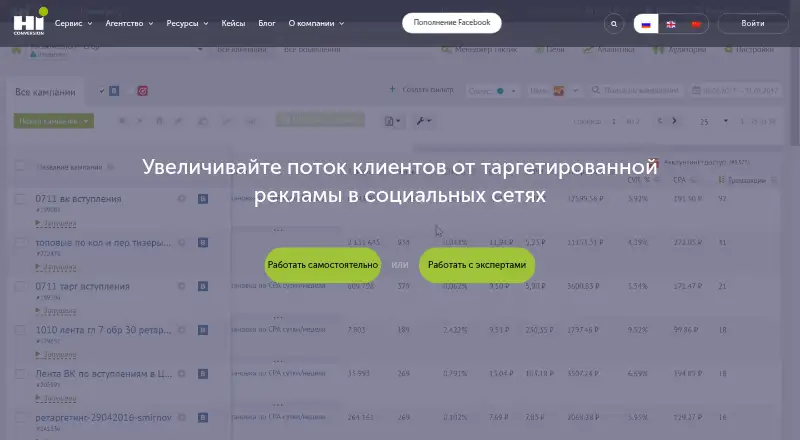This screenshot has height=440, width=800.
Task: Expand the Агентство menu
Action: tap(129, 23)
